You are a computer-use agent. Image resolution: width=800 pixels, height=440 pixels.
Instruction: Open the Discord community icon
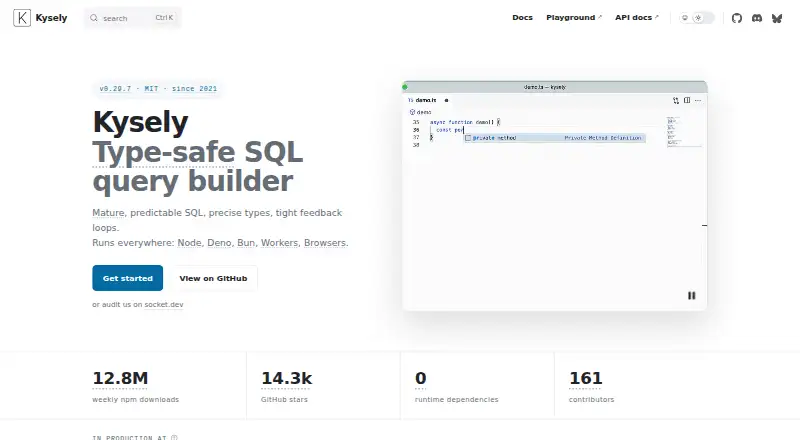click(x=757, y=18)
